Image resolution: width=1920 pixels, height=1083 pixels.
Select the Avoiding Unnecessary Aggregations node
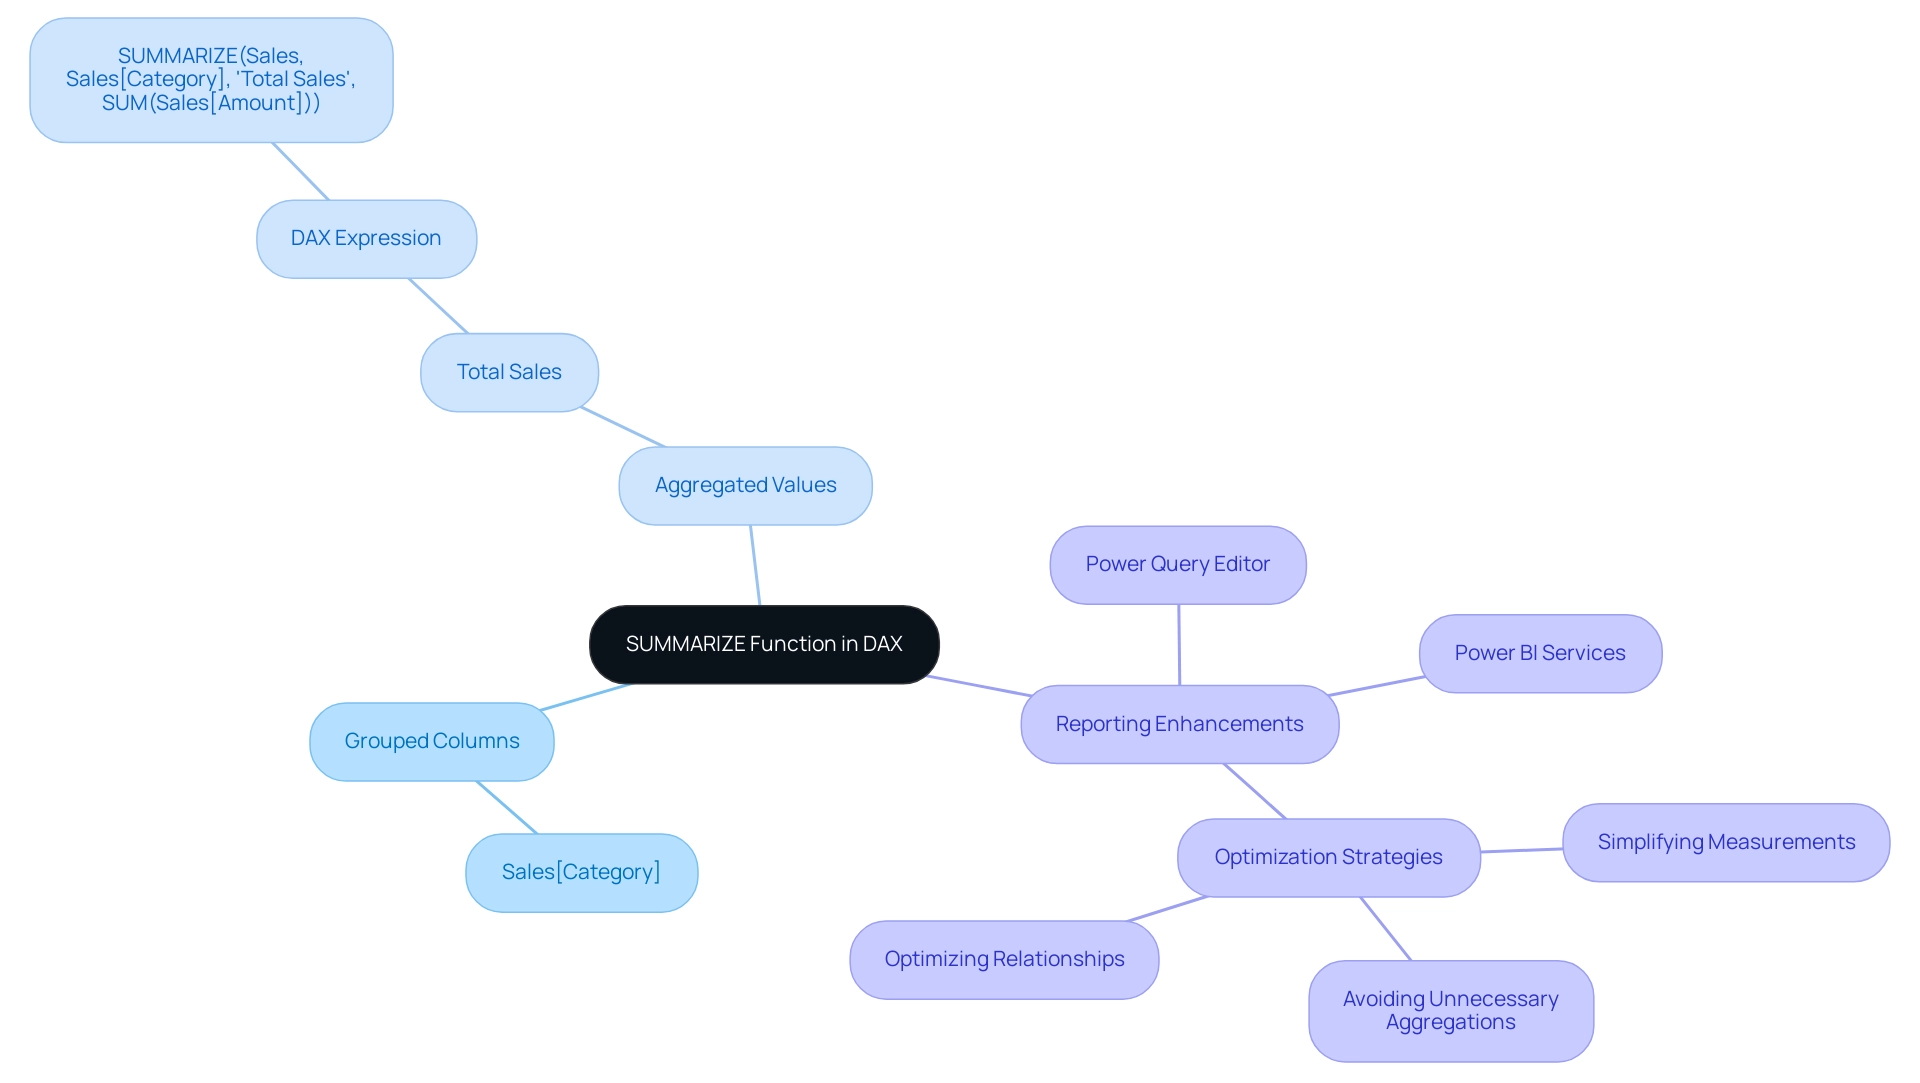point(1437,1003)
